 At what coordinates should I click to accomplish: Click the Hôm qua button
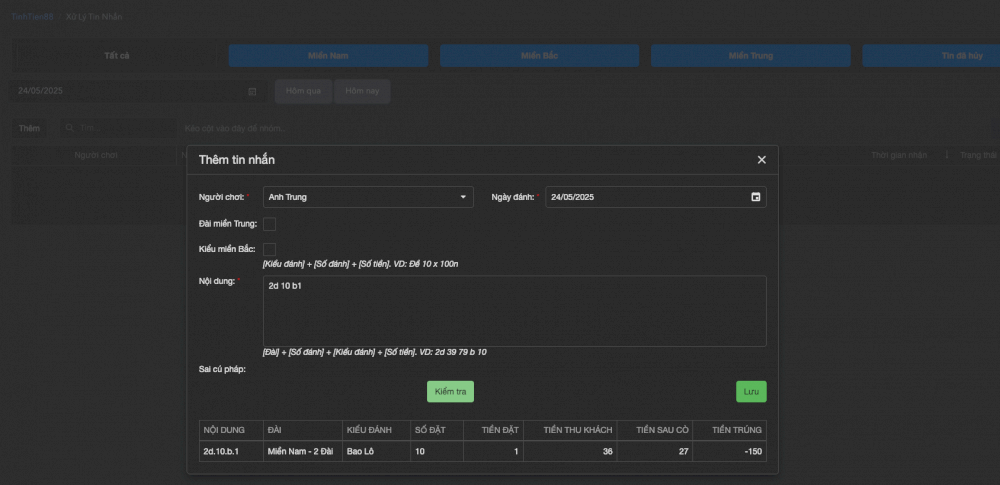coord(303,91)
